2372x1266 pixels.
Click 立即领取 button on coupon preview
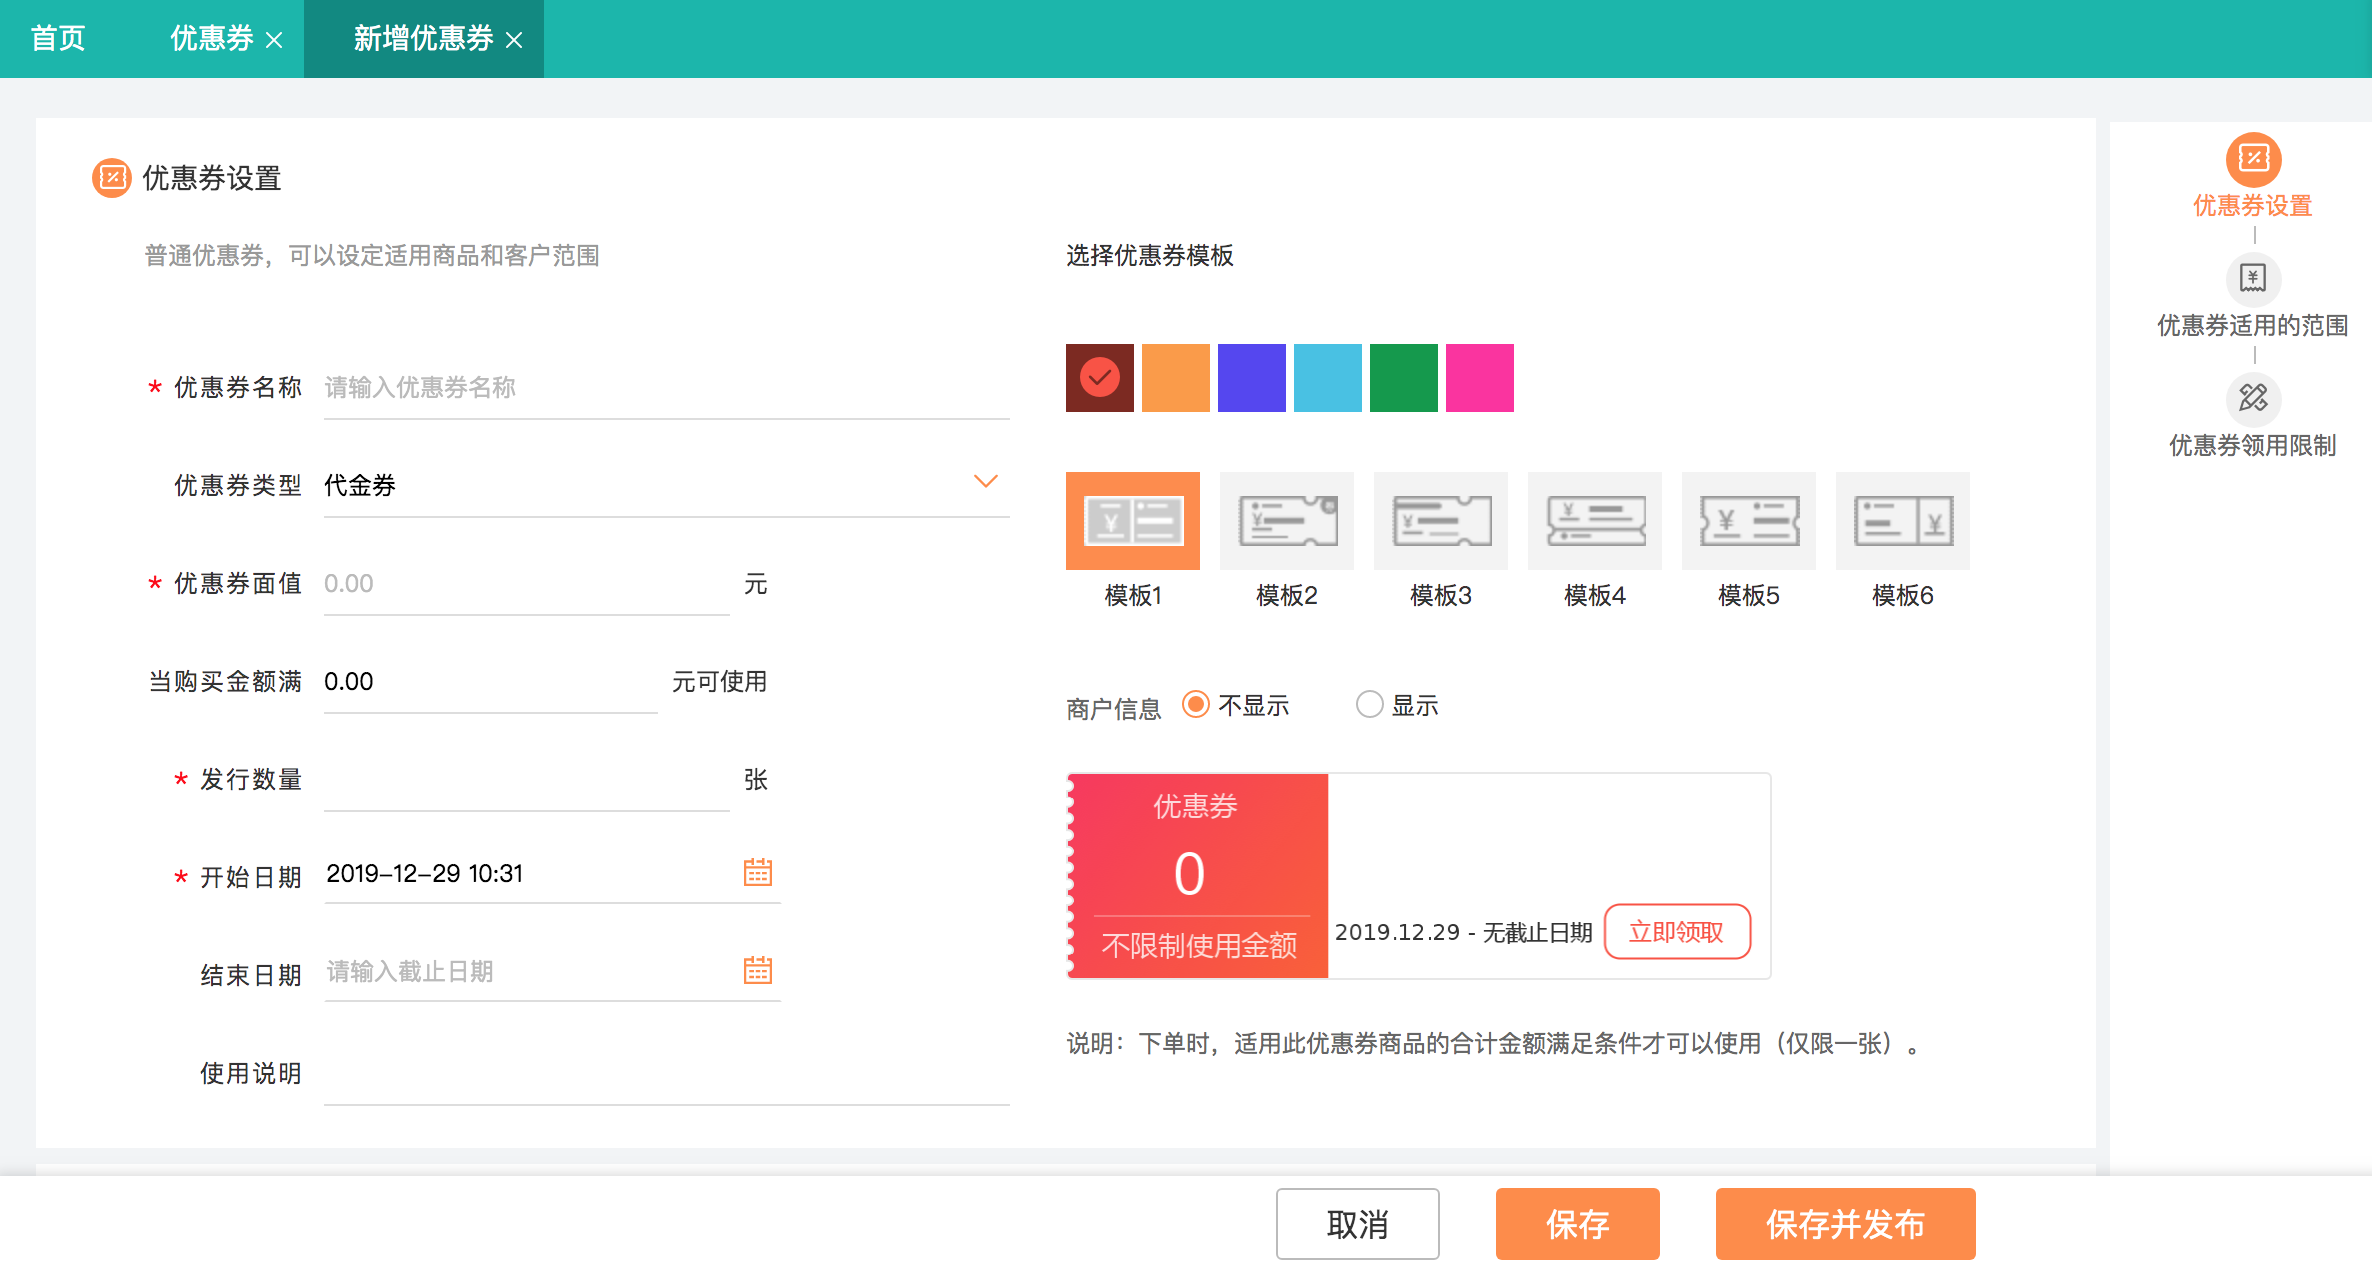pyautogui.click(x=1675, y=930)
